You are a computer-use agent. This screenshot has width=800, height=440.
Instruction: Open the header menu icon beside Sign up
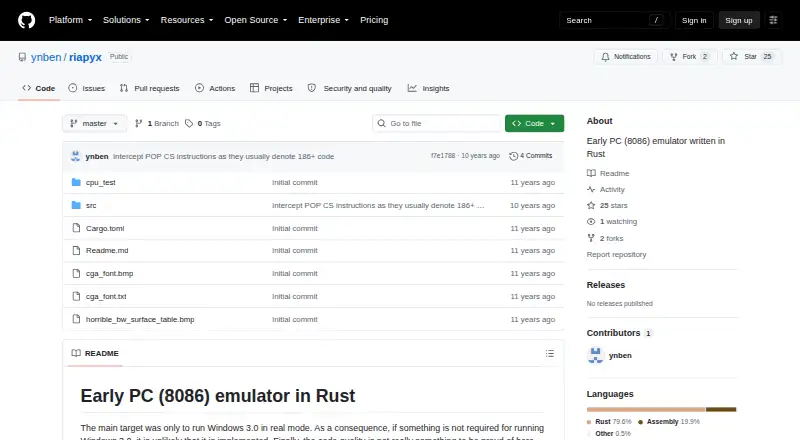click(x=773, y=20)
